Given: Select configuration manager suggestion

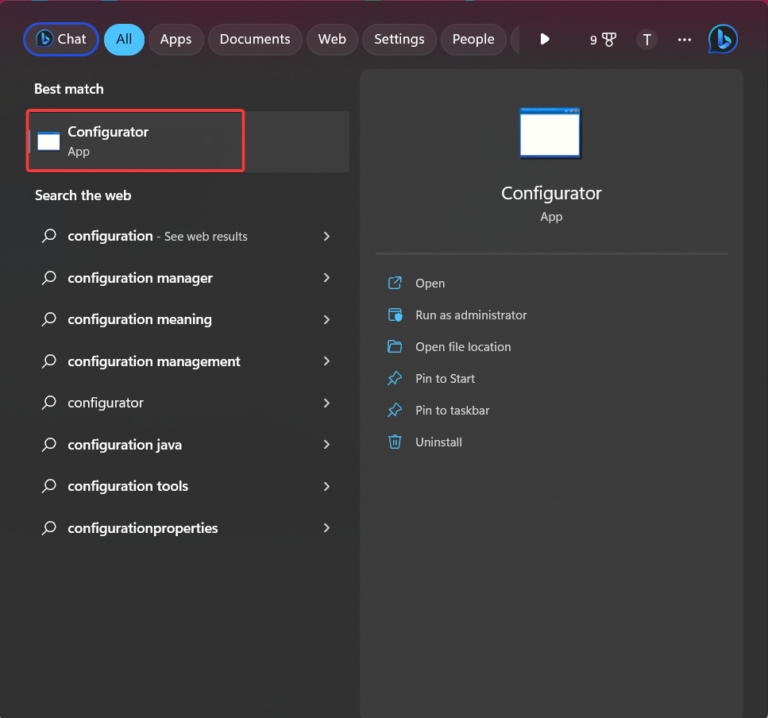Looking at the screenshot, I should [140, 278].
